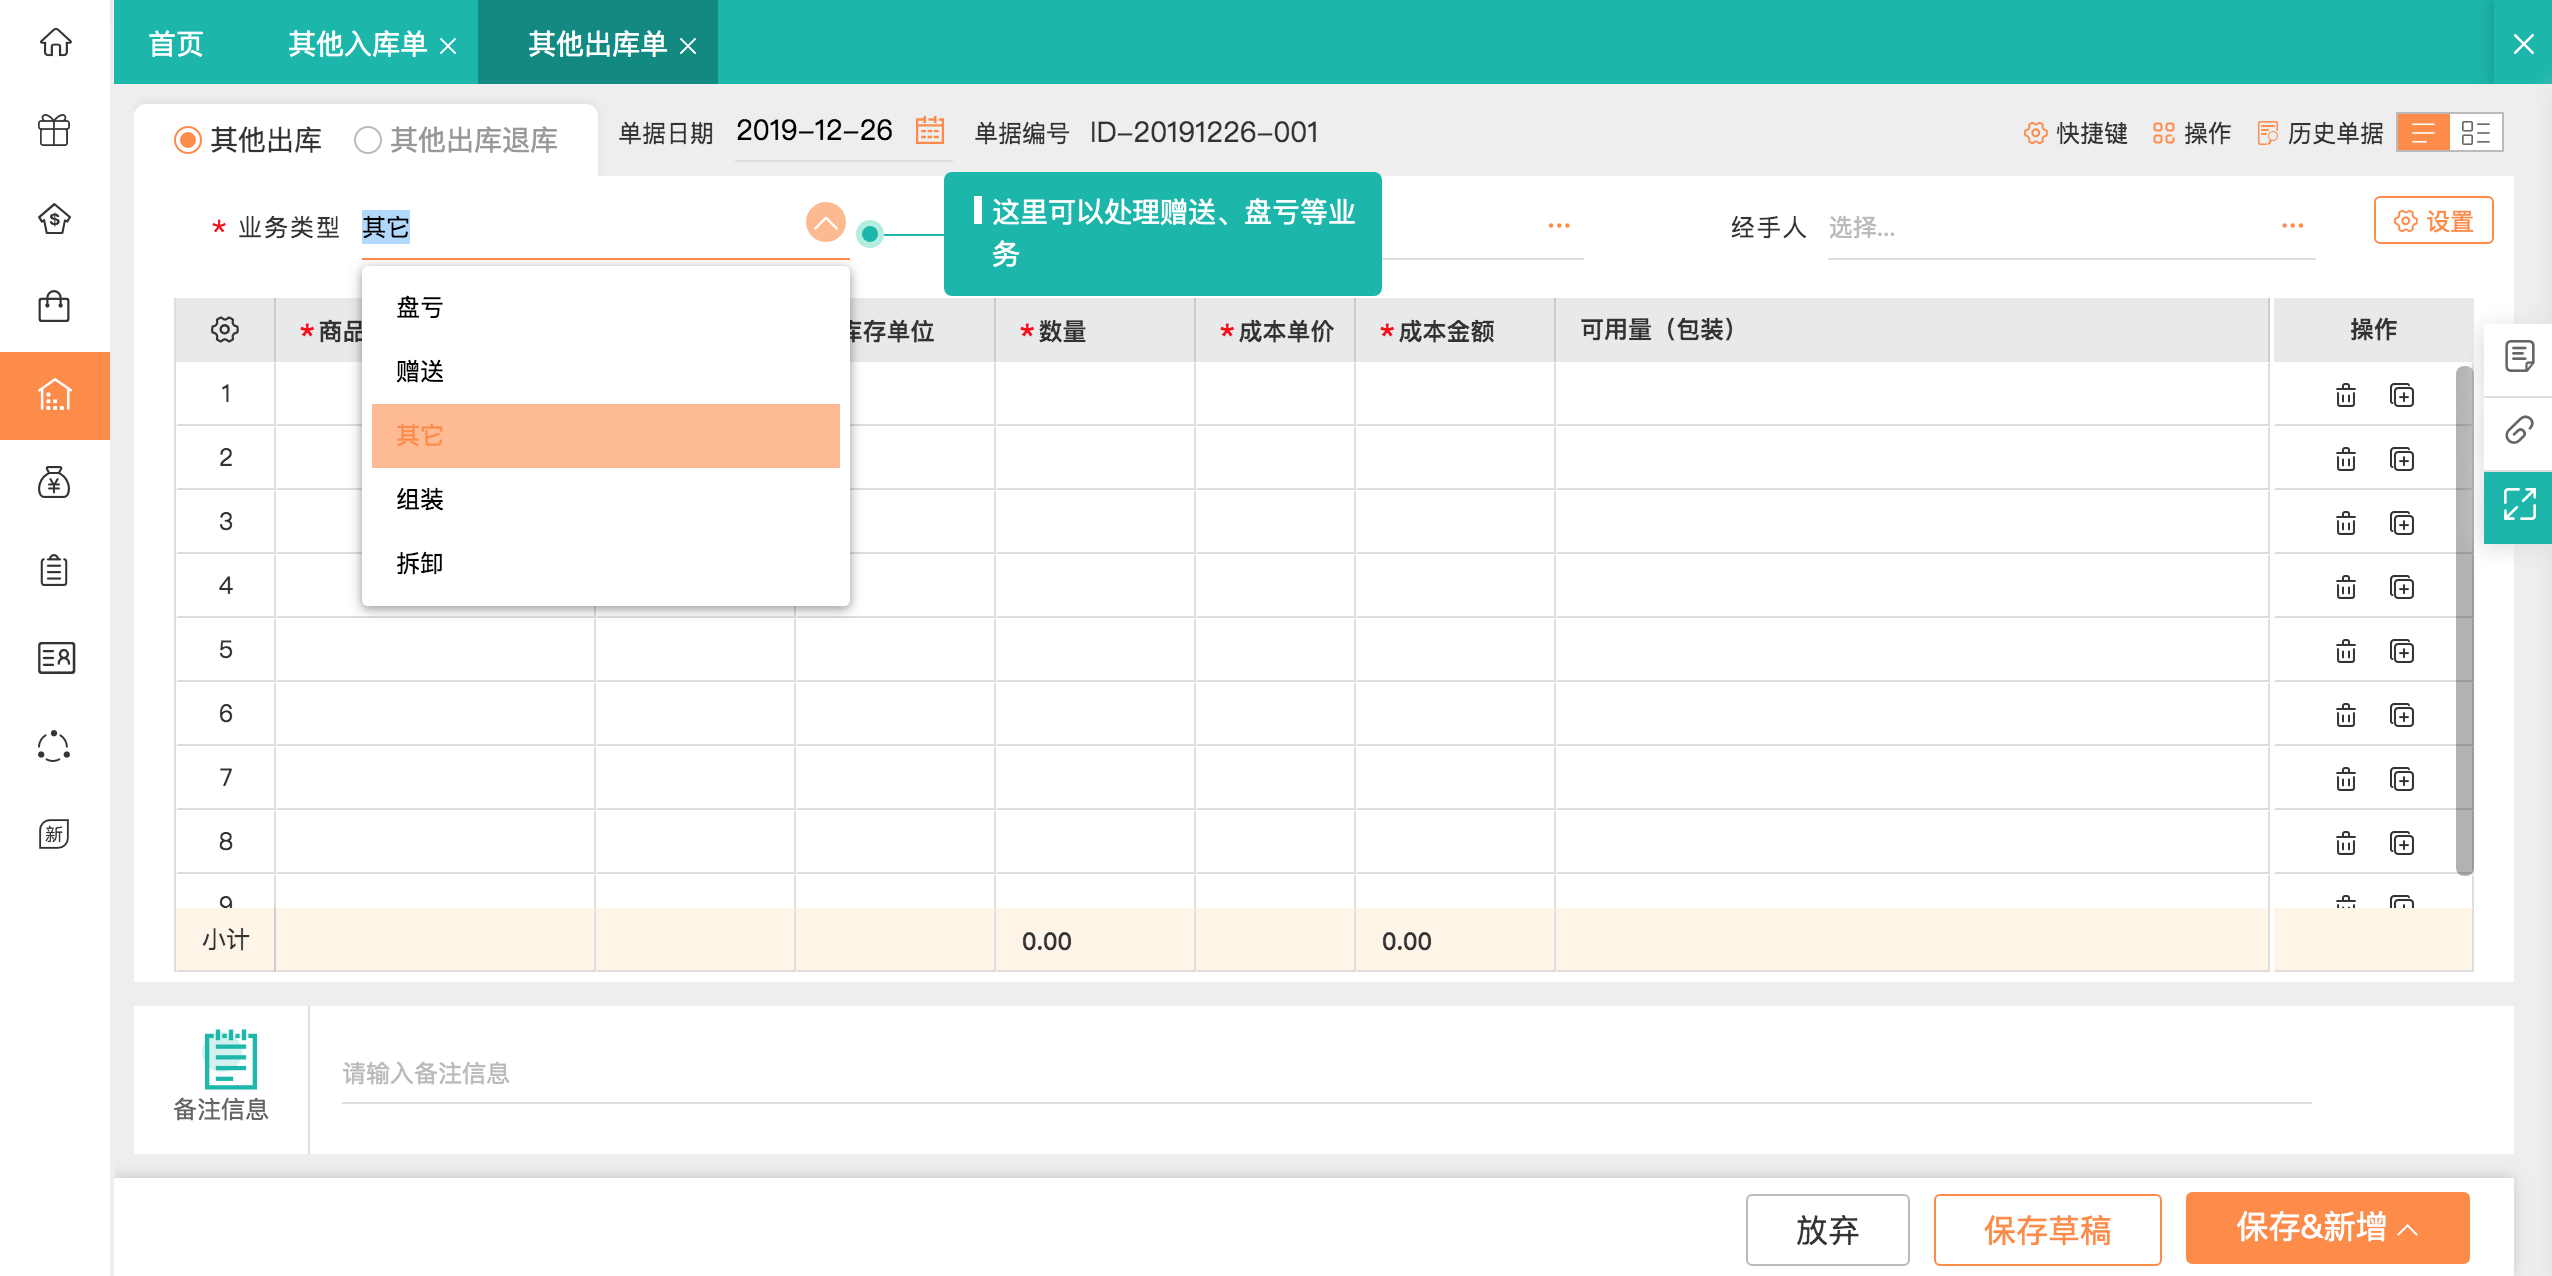Click the column settings gear icon in table

[225, 329]
